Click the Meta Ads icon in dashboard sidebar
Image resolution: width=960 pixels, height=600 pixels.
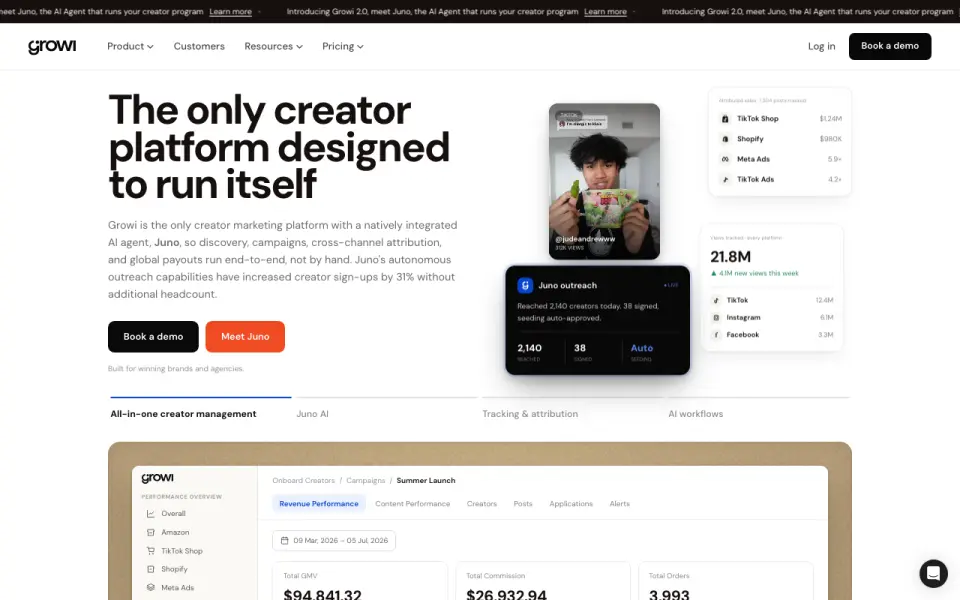point(151,588)
